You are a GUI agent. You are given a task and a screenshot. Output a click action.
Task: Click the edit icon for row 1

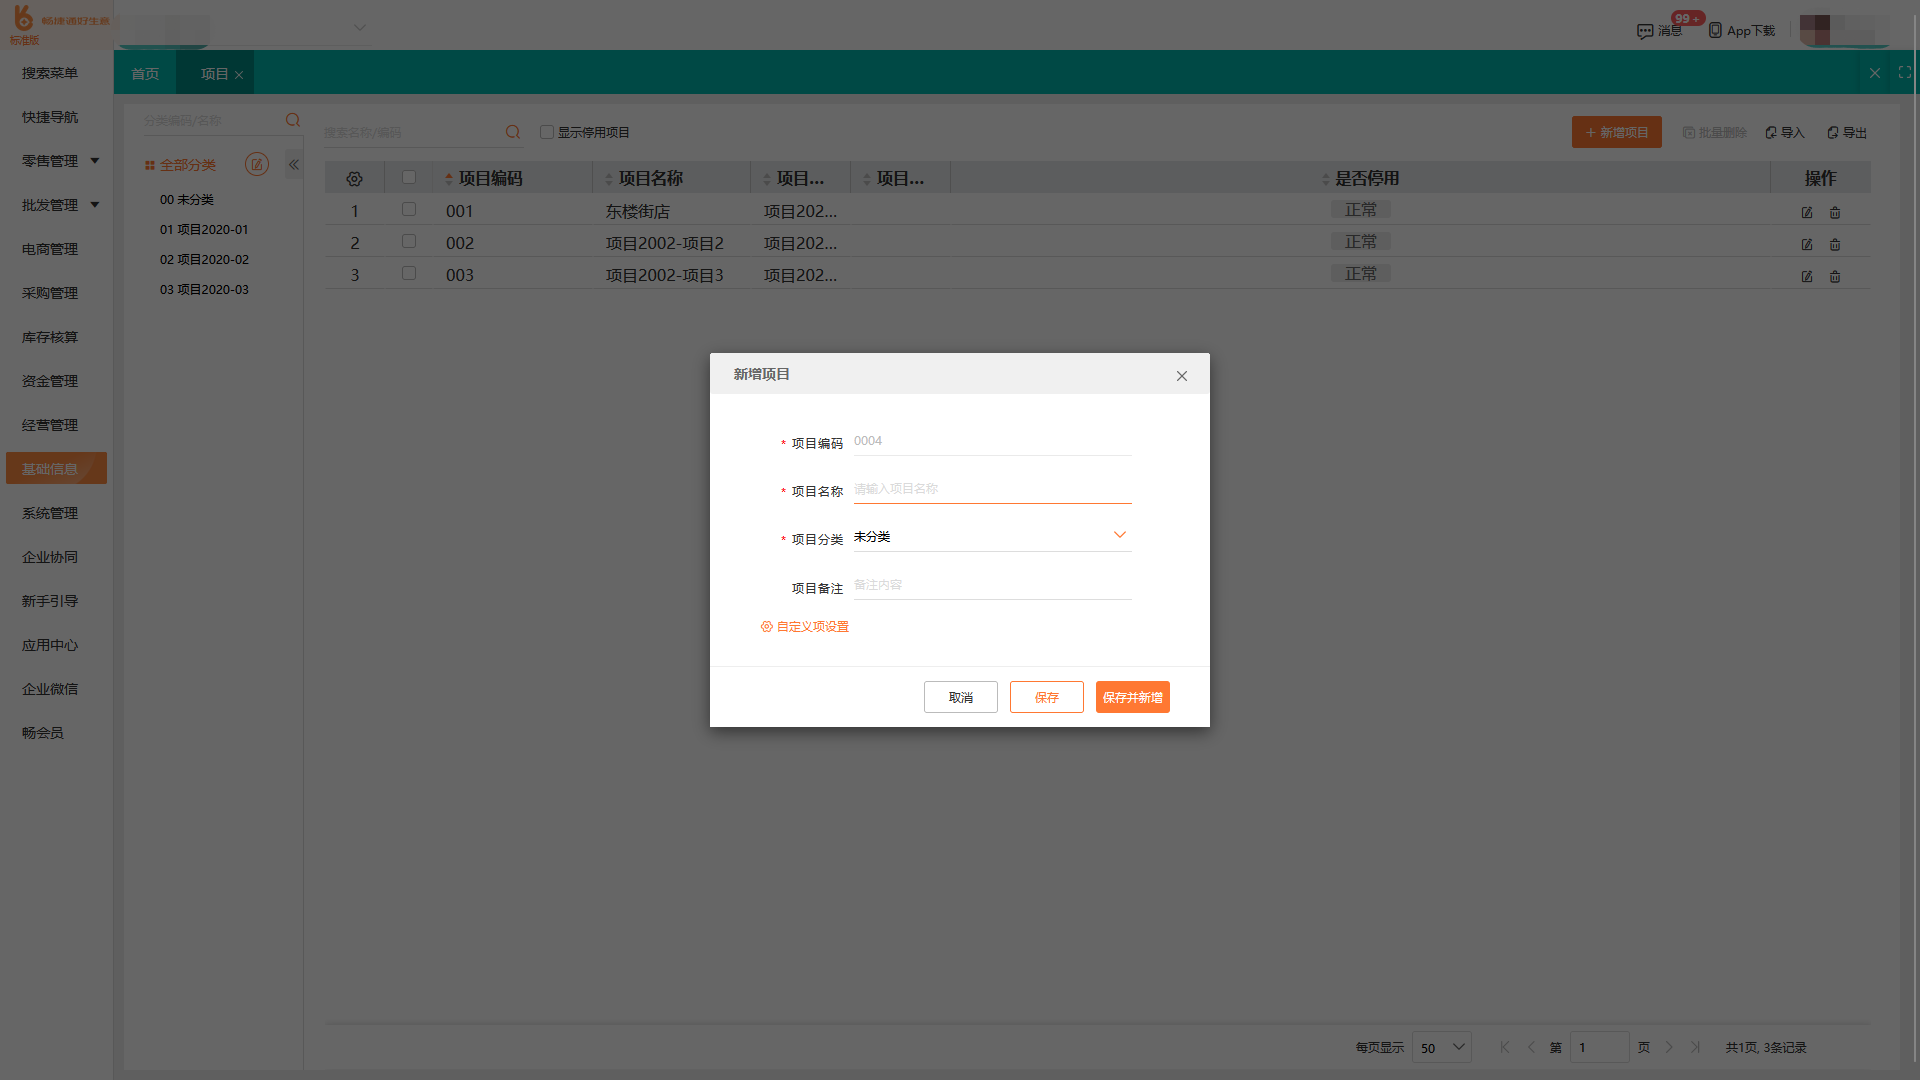[1807, 212]
